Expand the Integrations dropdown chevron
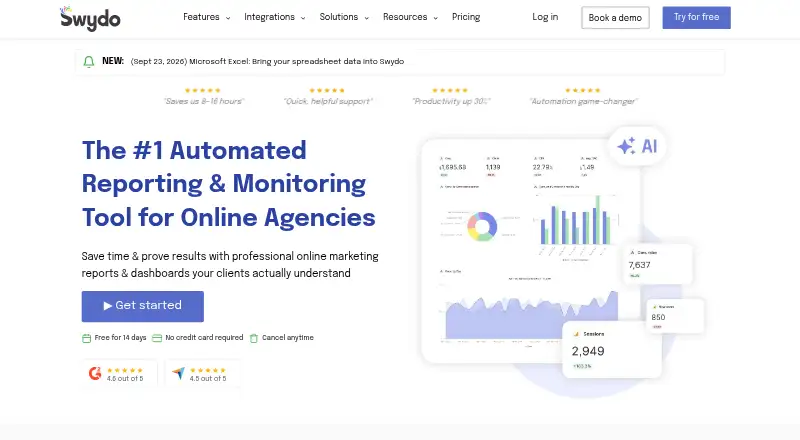Image resolution: width=800 pixels, height=440 pixels. click(303, 18)
